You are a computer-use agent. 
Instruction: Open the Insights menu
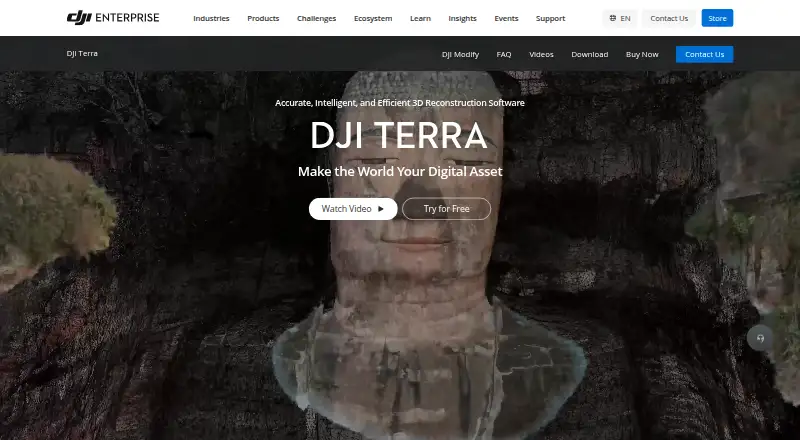(x=462, y=18)
